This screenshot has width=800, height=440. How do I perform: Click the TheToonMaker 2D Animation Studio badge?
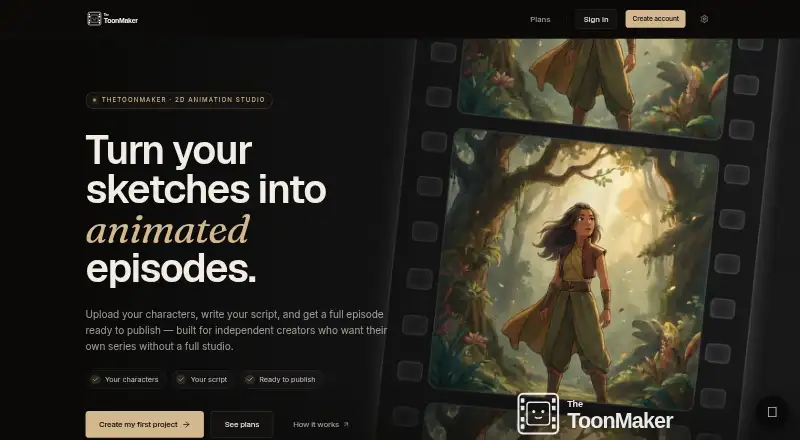coord(179,100)
